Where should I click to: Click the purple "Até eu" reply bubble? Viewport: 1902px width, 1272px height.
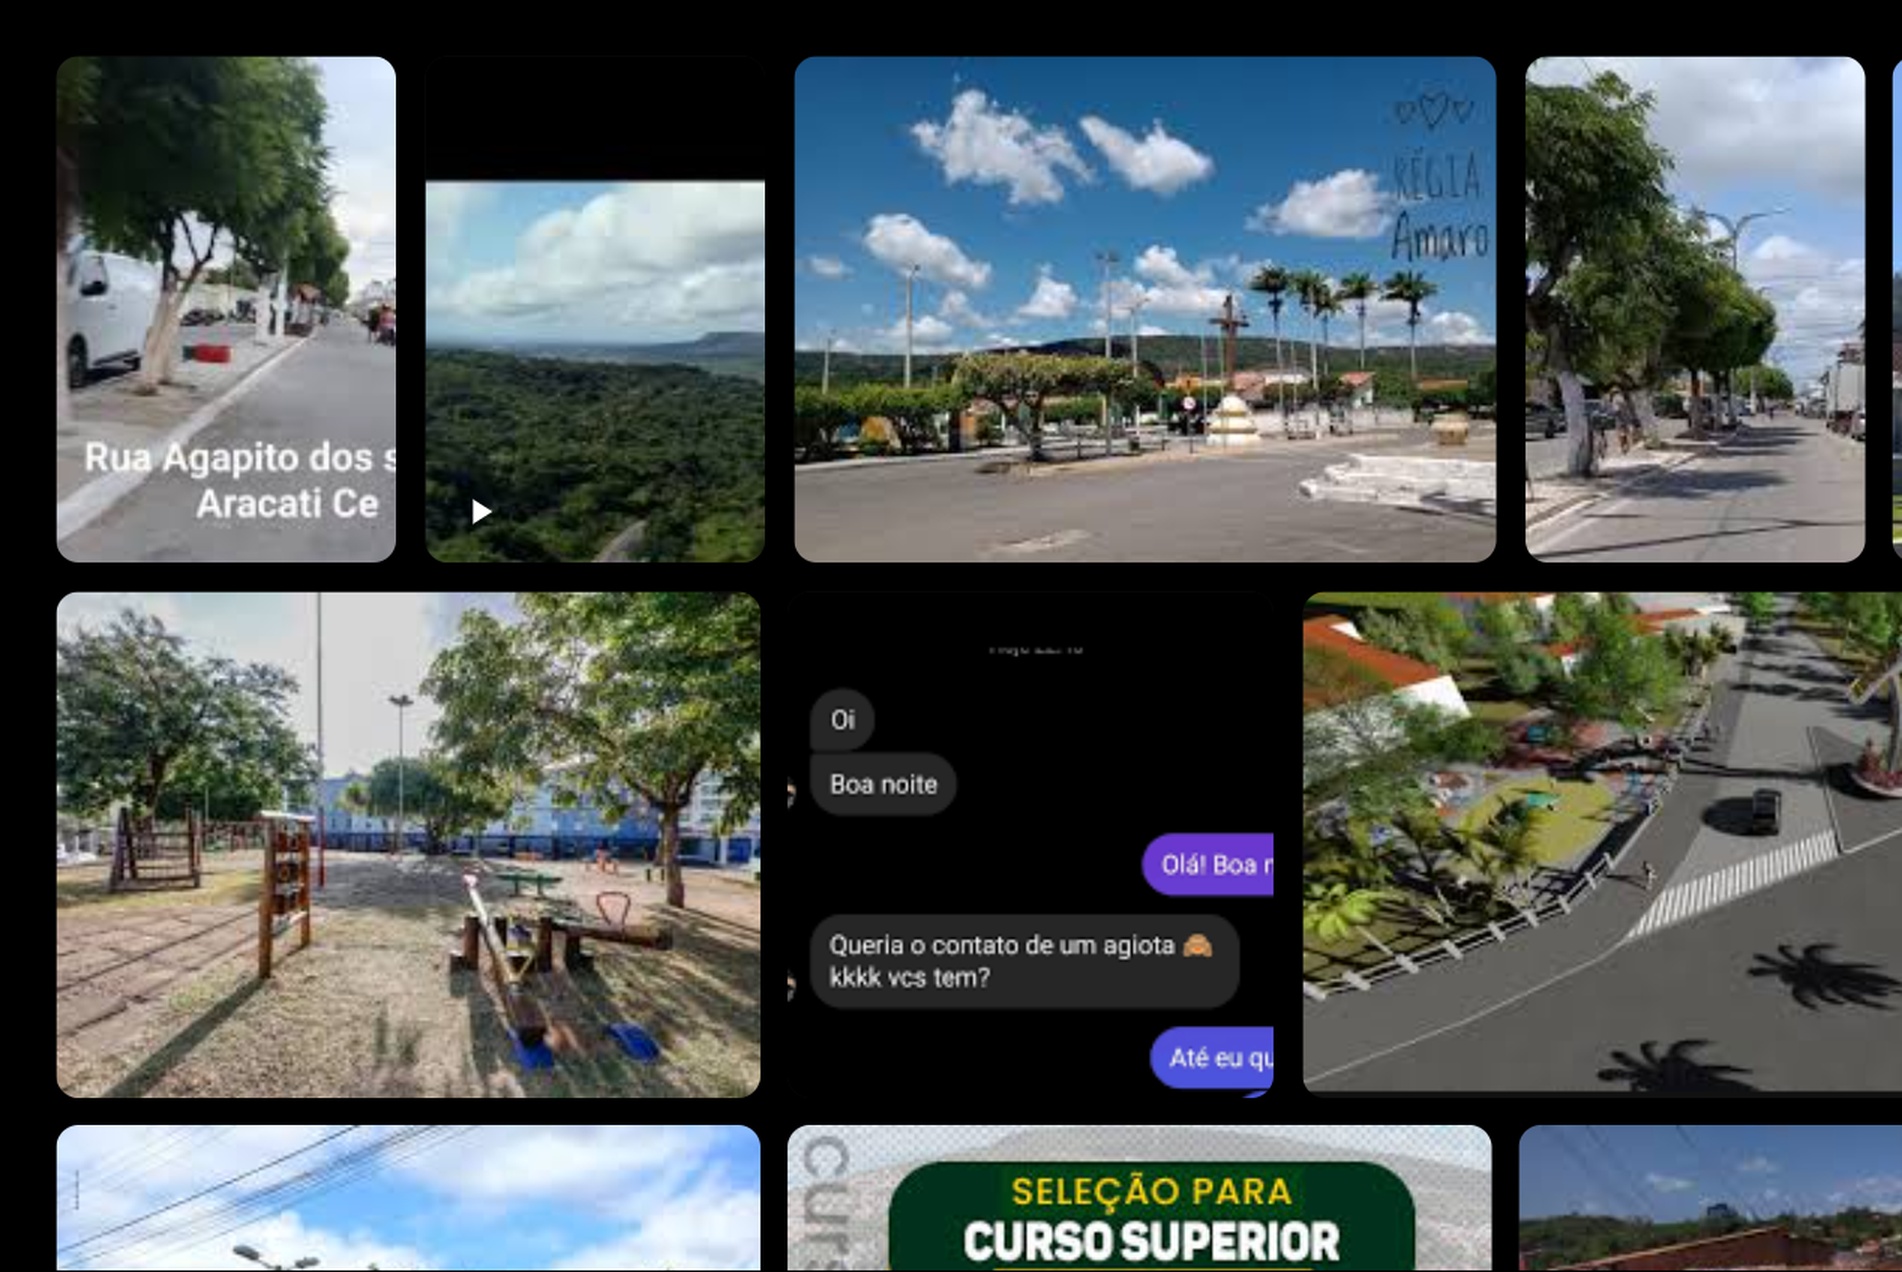click(1214, 1058)
